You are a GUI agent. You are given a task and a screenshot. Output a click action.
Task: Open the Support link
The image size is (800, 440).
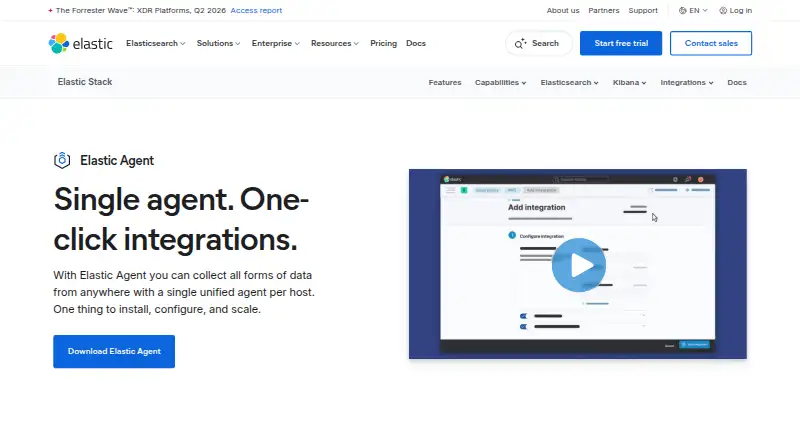coord(643,10)
